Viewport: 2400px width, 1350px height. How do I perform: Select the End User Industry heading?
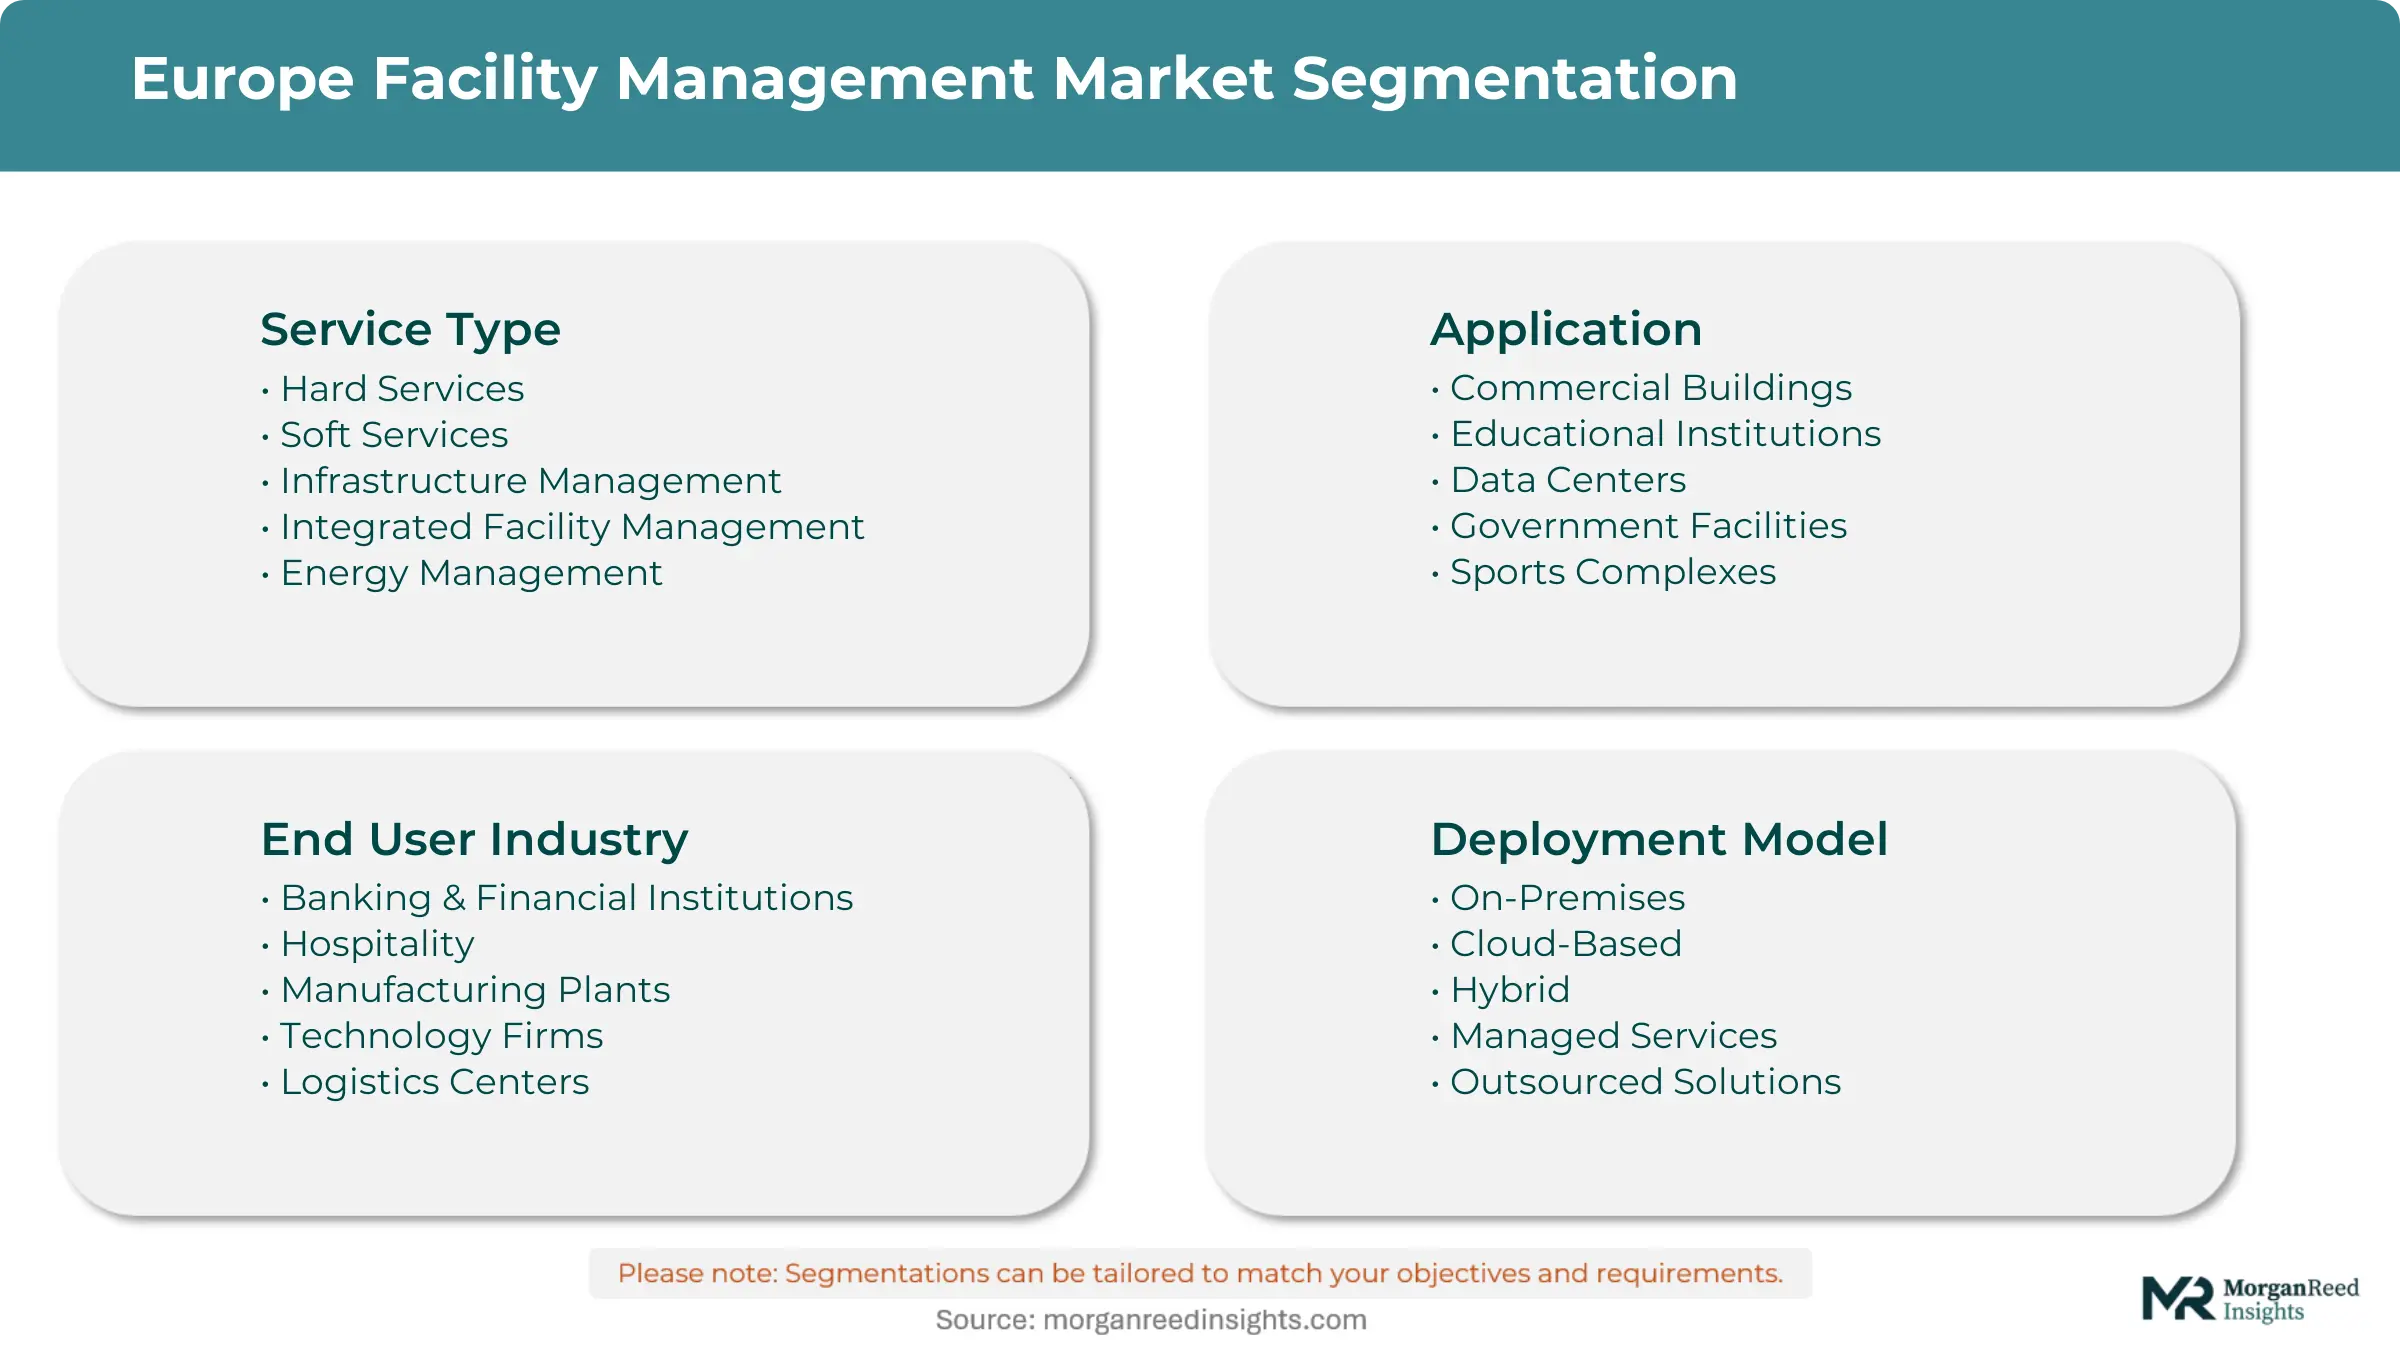click(474, 840)
